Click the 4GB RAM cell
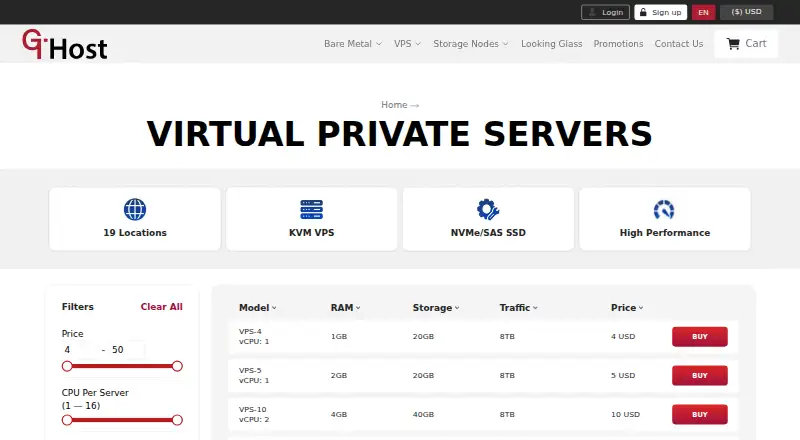This screenshot has height=440, width=800. point(339,414)
